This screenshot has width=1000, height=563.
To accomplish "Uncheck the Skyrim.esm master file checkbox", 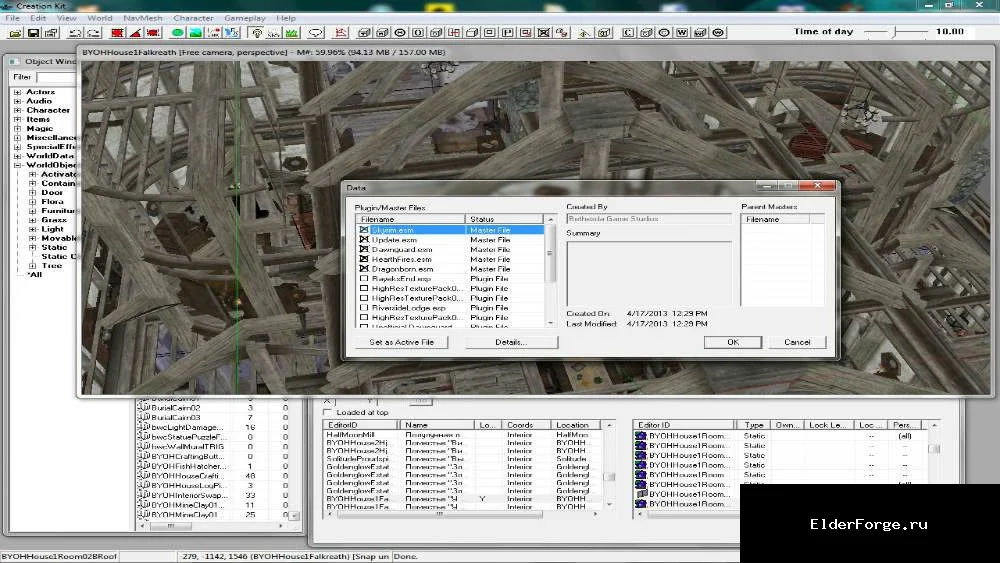I will click(x=364, y=230).
